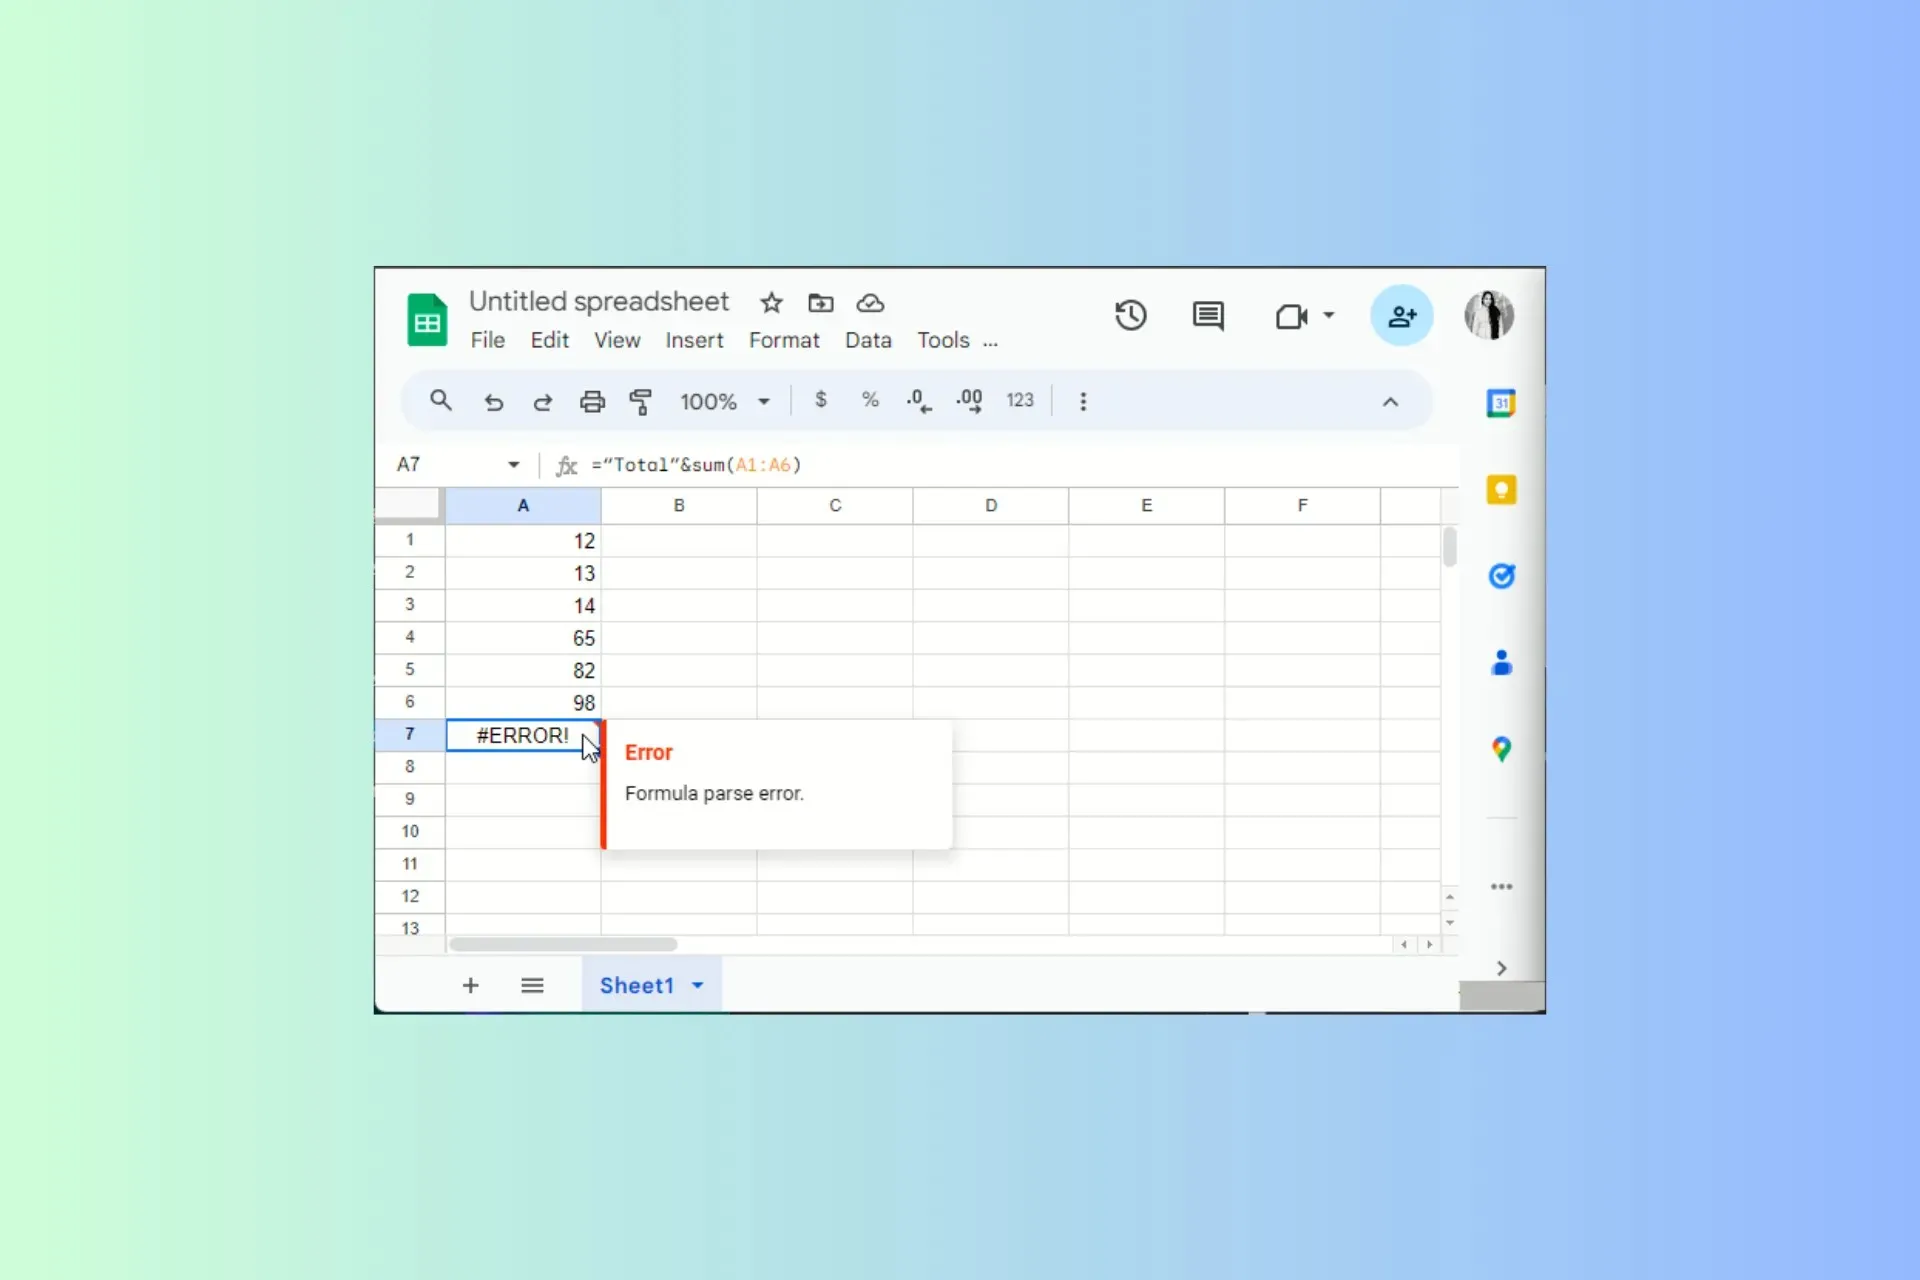Image resolution: width=1920 pixels, height=1280 pixels.
Task: Click the sheet list navigation button
Action: pyautogui.click(x=530, y=984)
